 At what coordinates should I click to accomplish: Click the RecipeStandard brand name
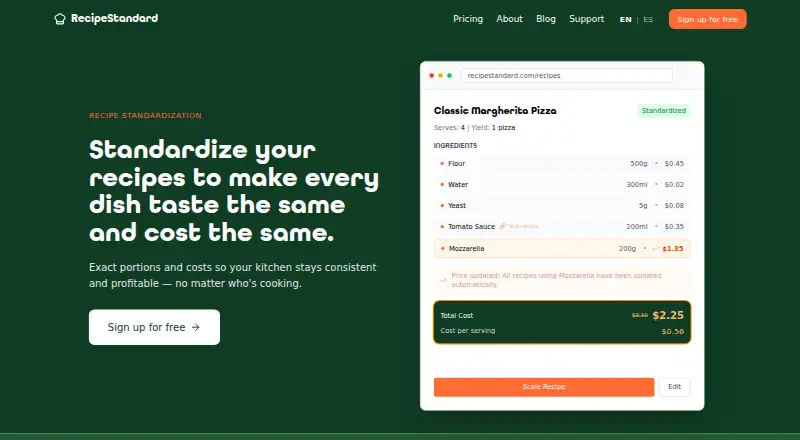point(114,18)
